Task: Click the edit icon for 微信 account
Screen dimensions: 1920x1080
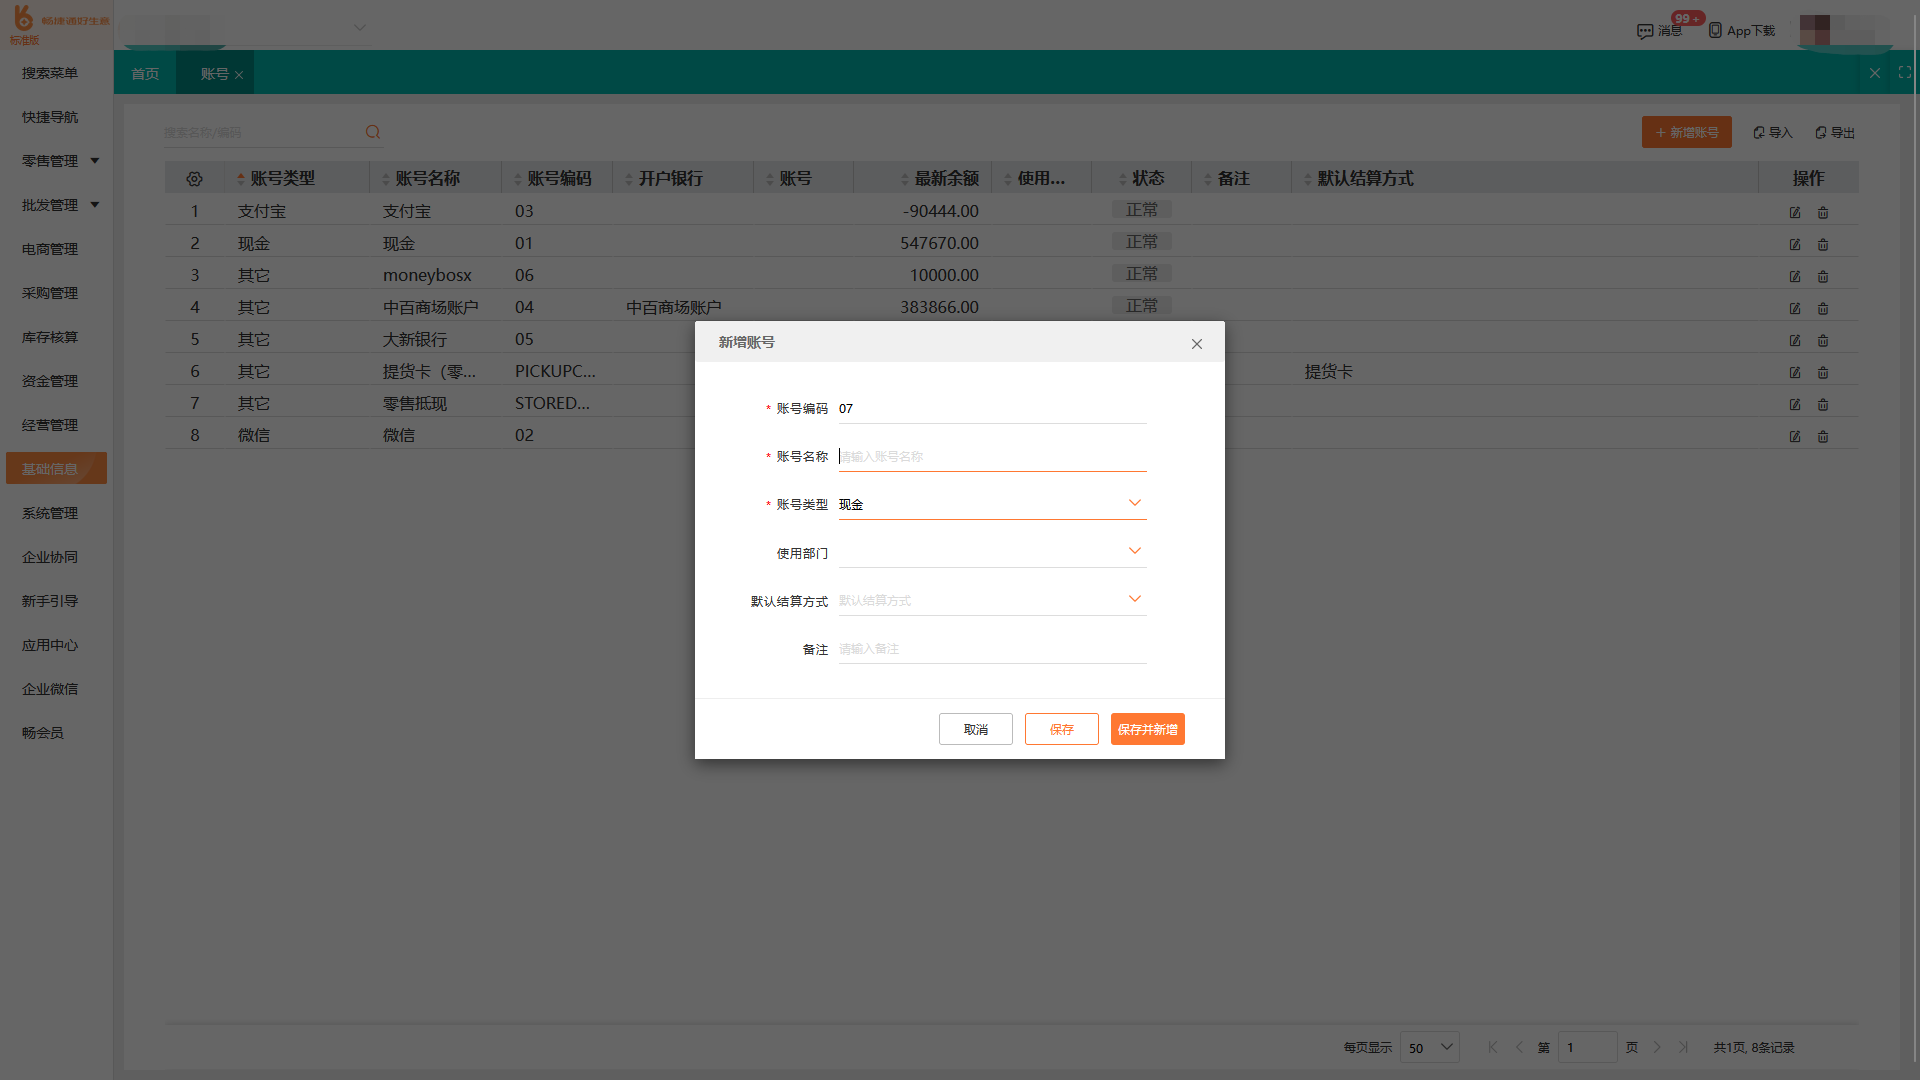Action: point(1795,435)
